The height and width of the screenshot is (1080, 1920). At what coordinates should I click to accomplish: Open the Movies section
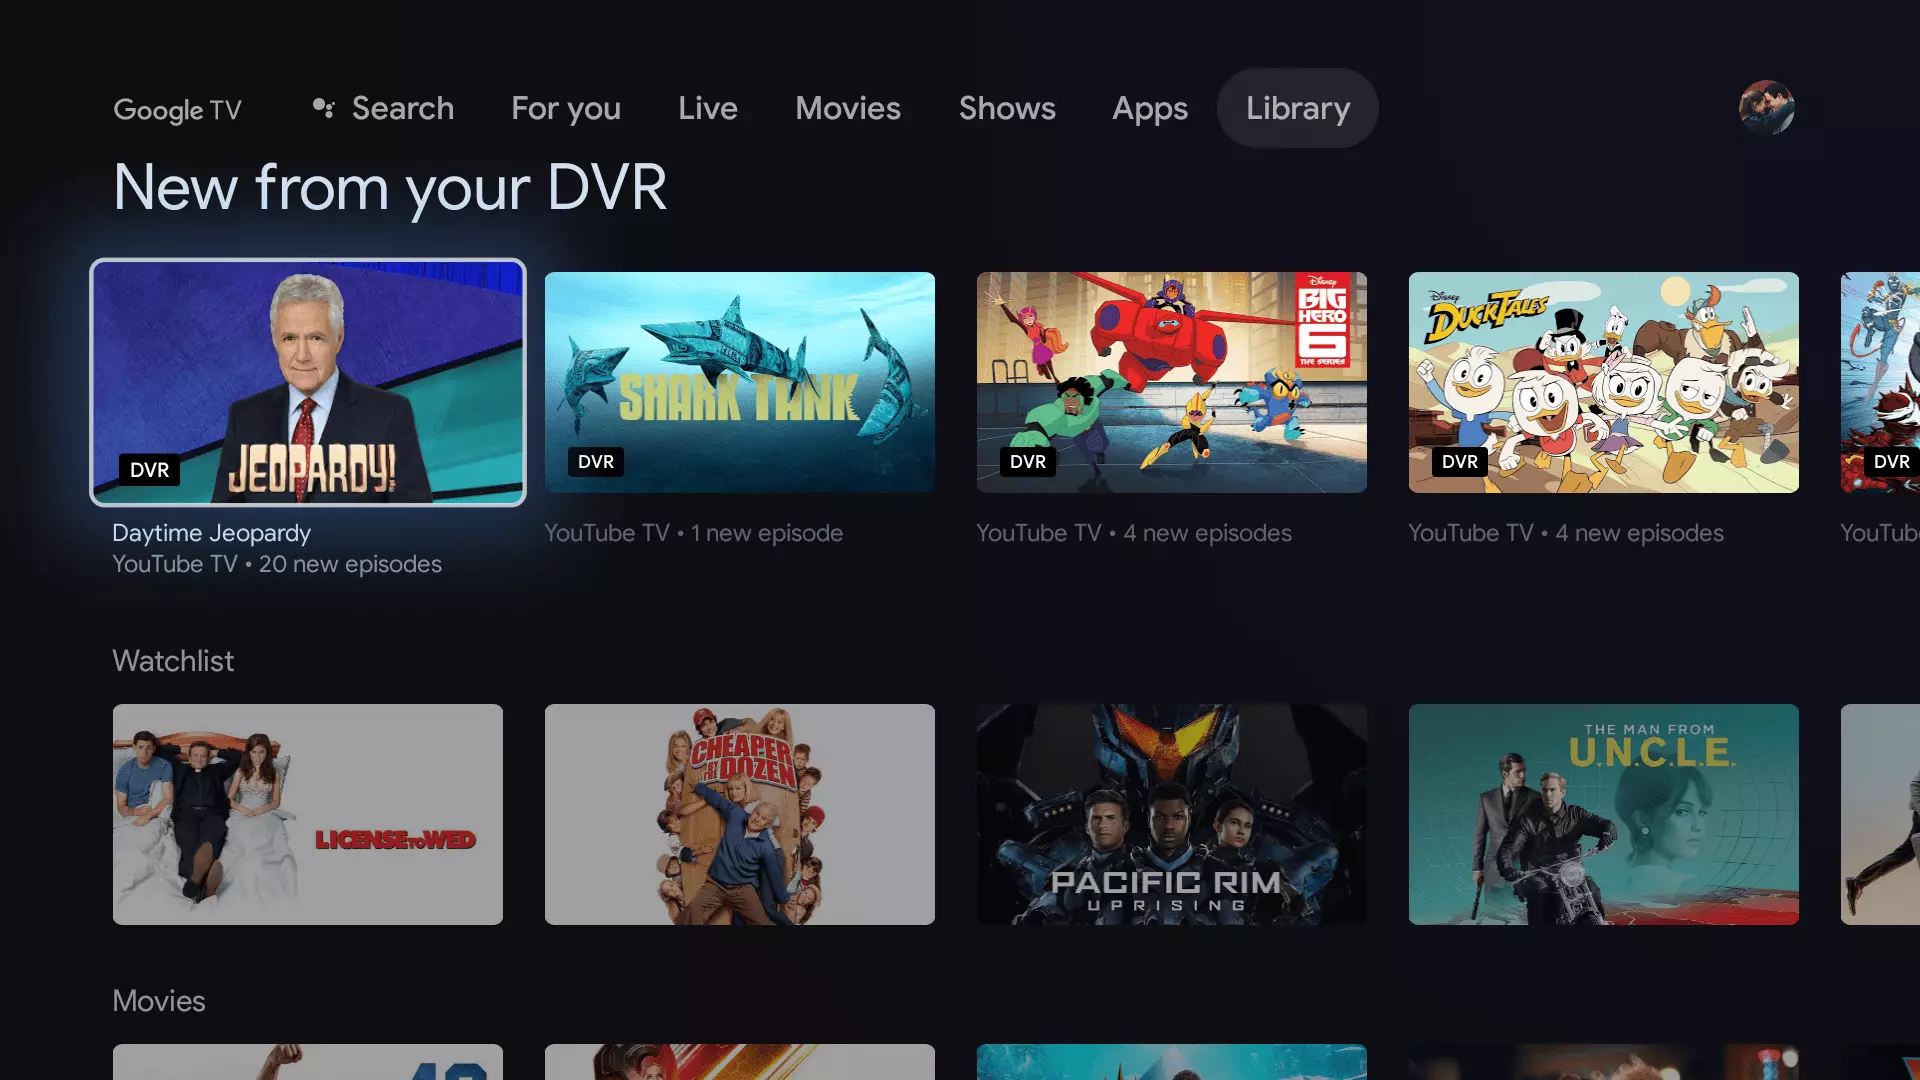click(x=847, y=107)
